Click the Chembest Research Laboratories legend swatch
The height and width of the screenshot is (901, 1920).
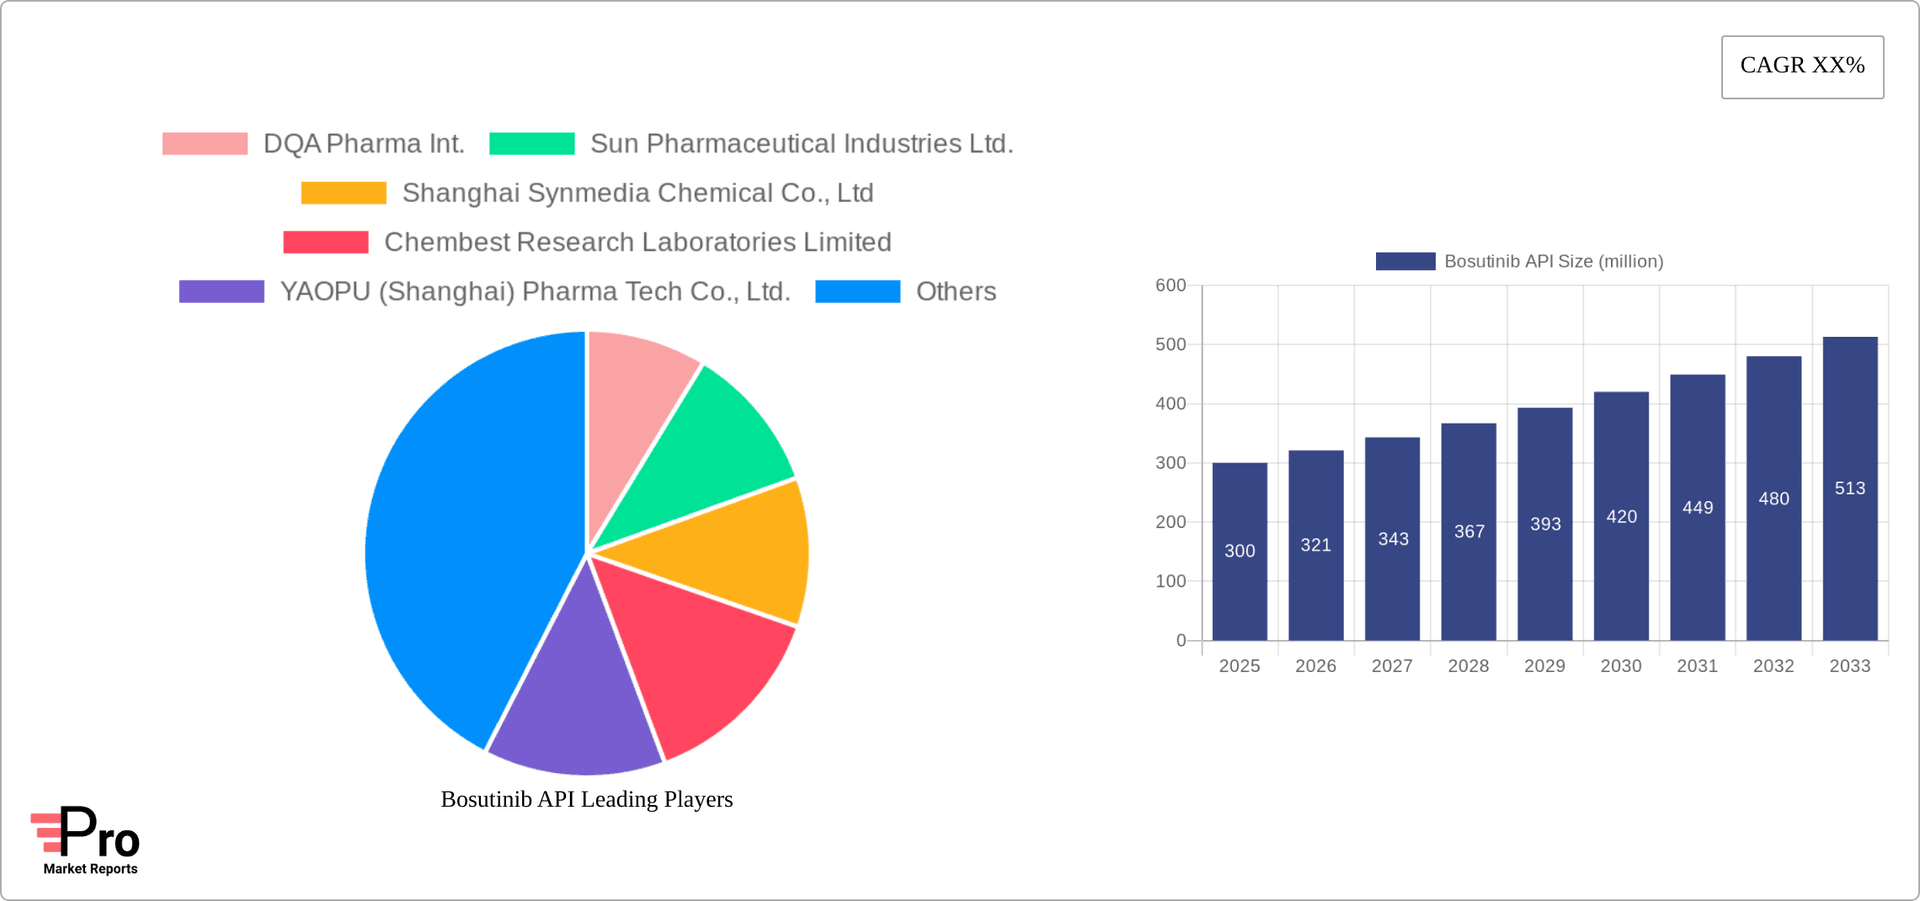(x=325, y=241)
